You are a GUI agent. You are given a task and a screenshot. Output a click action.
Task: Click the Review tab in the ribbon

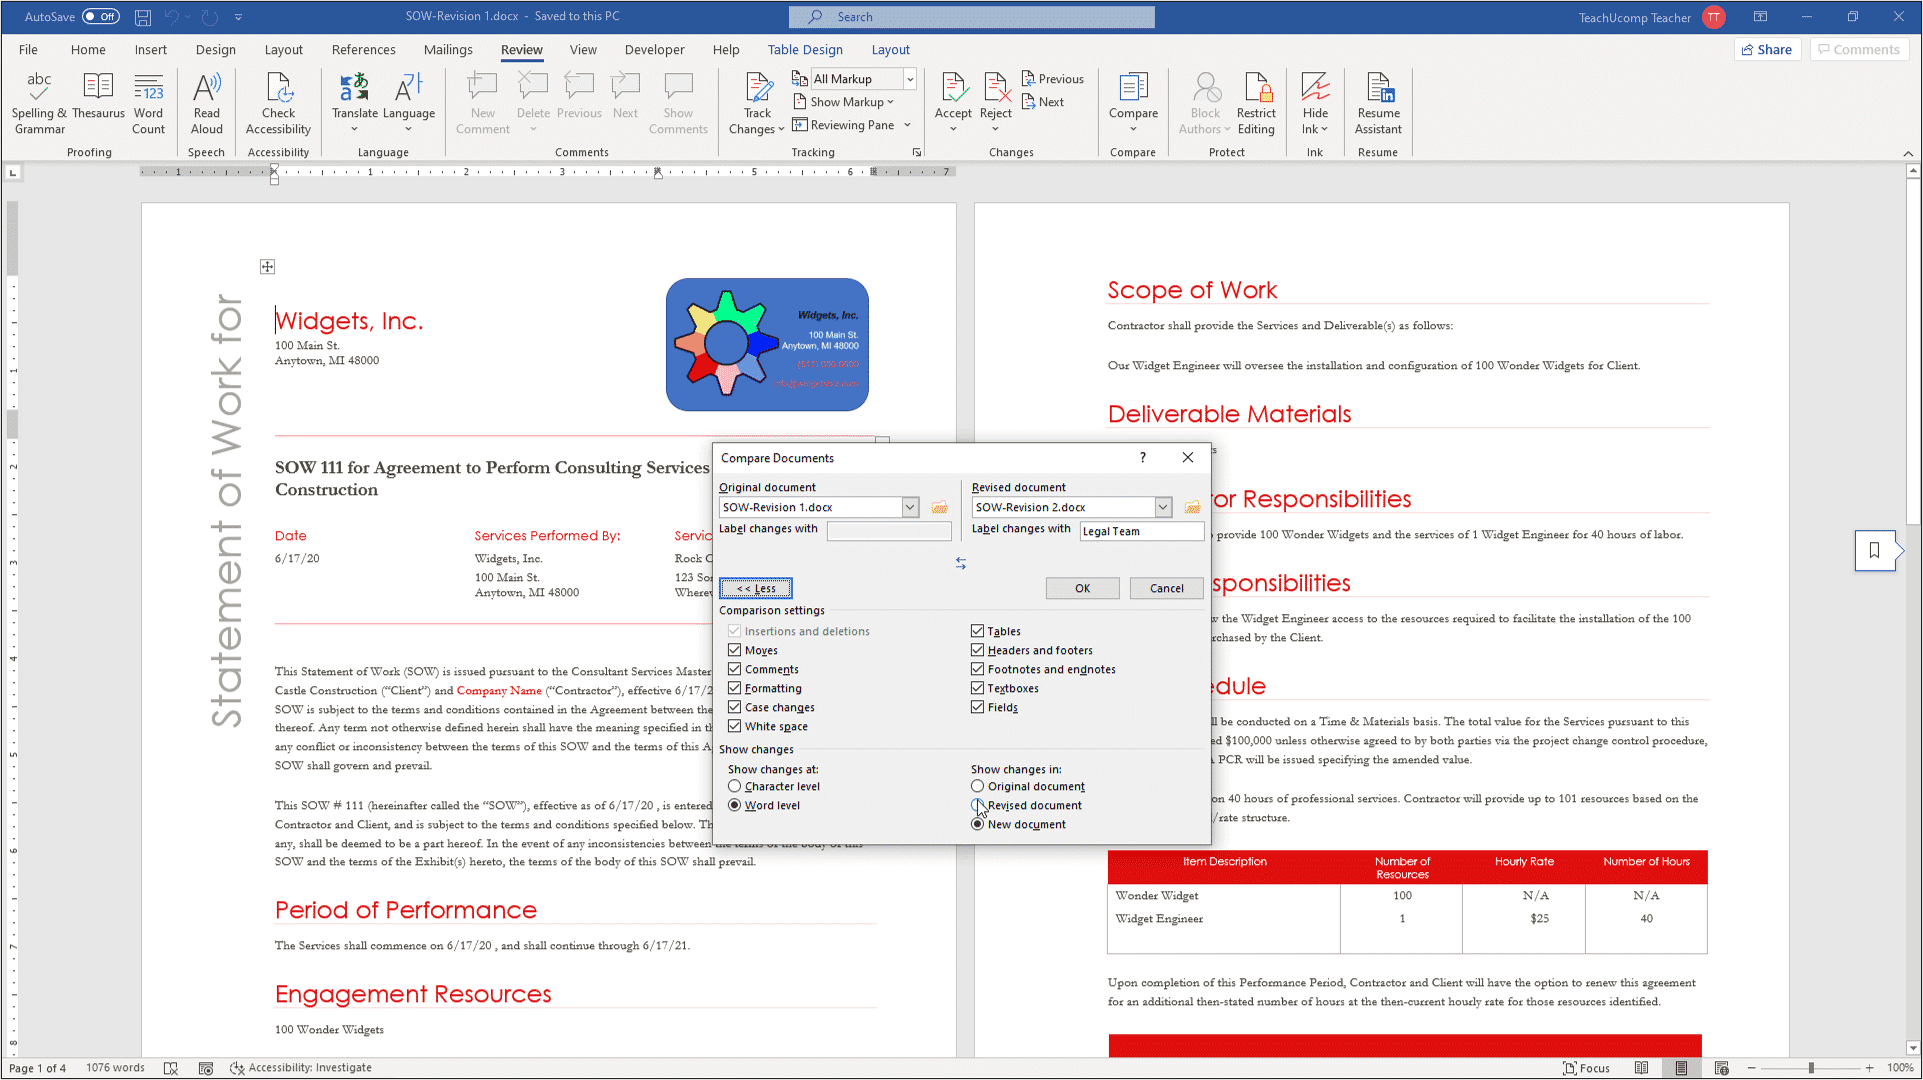pyautogui.click(x=522, y=50)
